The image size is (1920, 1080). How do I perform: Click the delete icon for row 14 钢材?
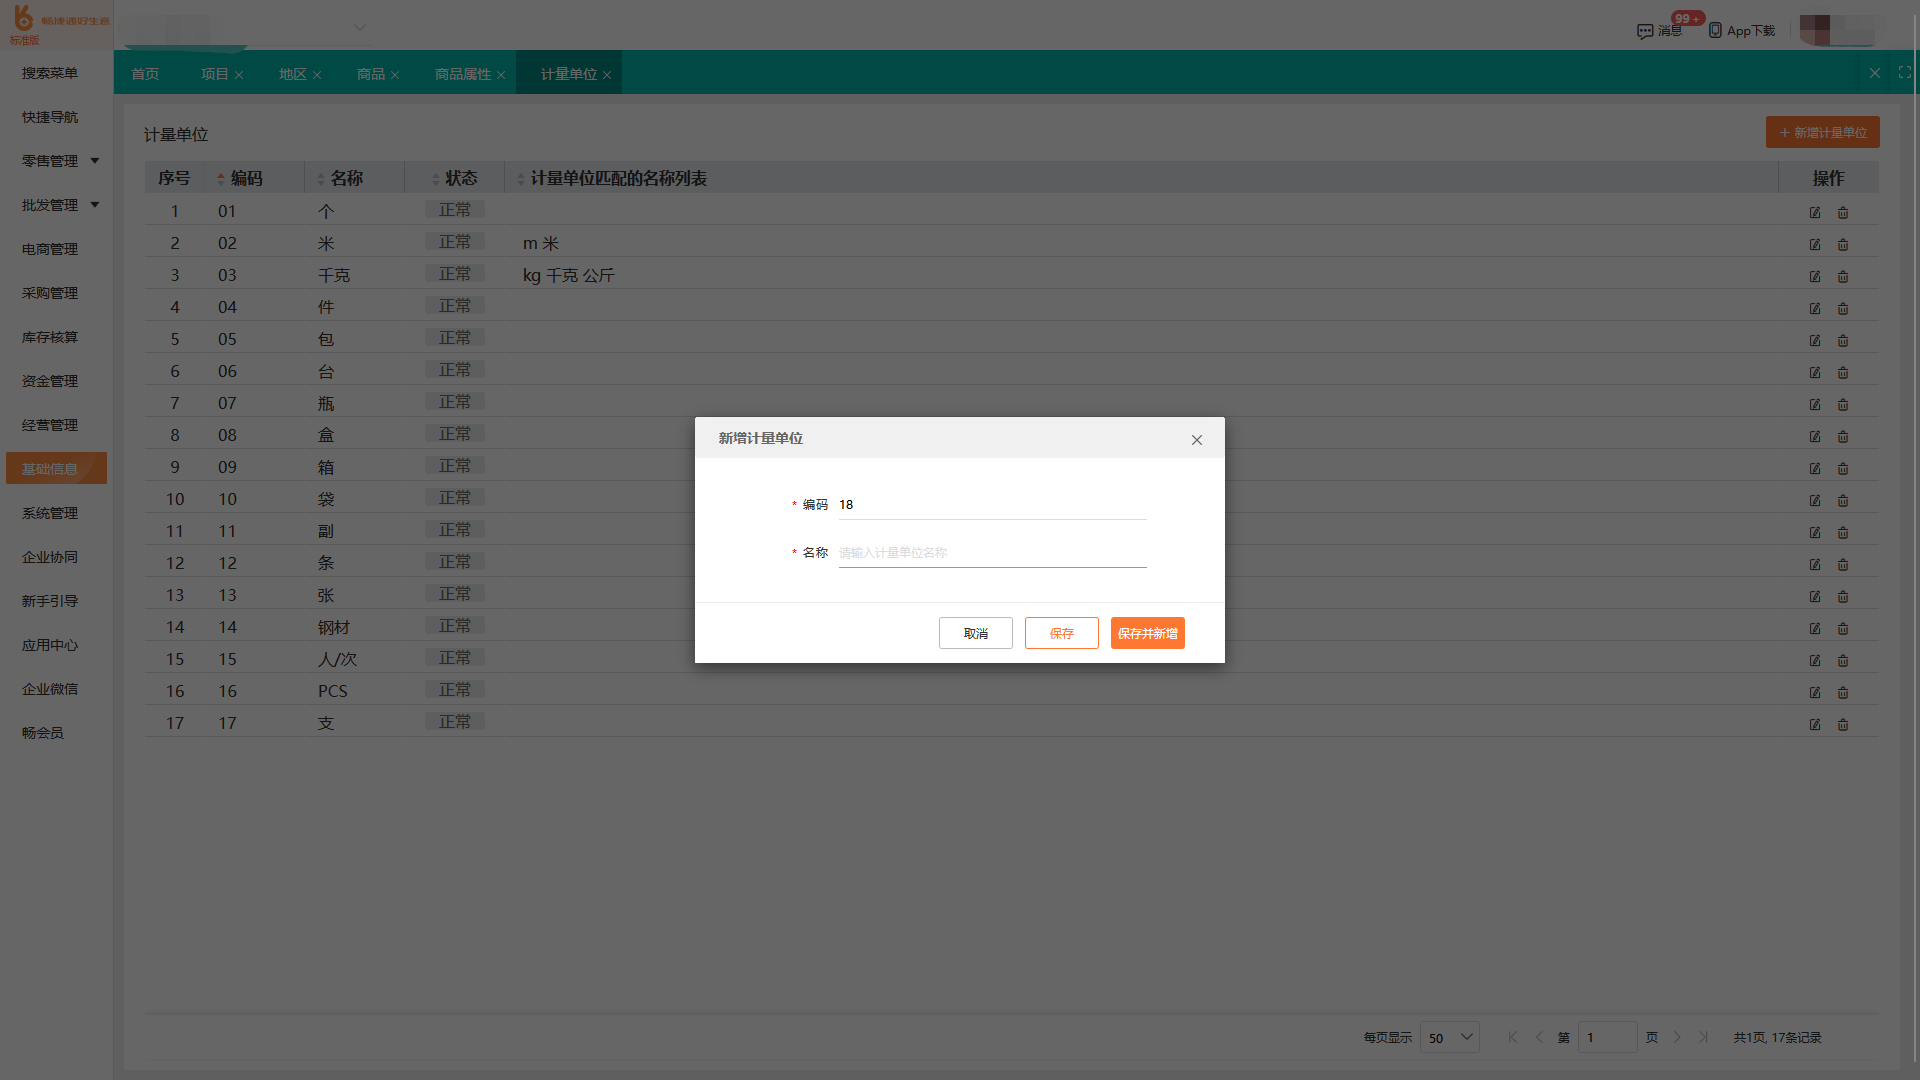tap(1844, 628)
